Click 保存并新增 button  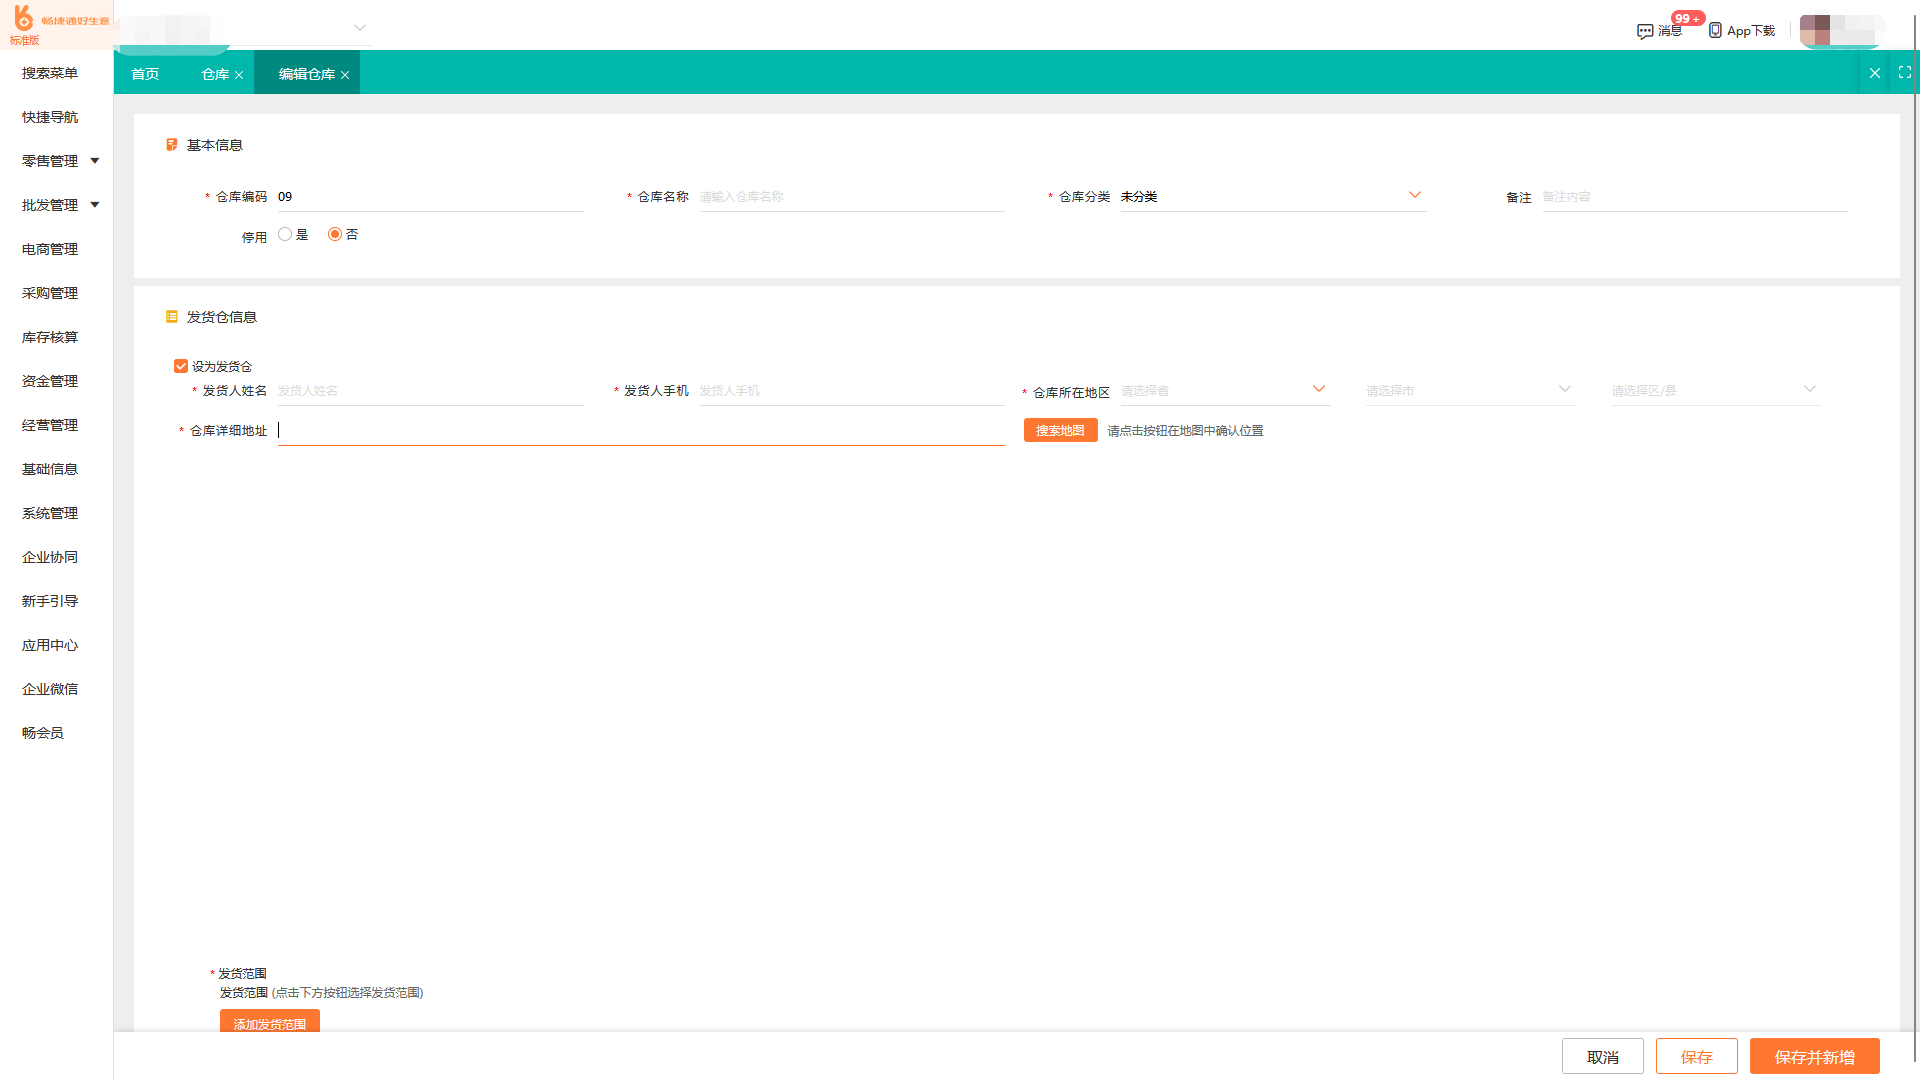pyautogui.click(x=1813, y=1055)
